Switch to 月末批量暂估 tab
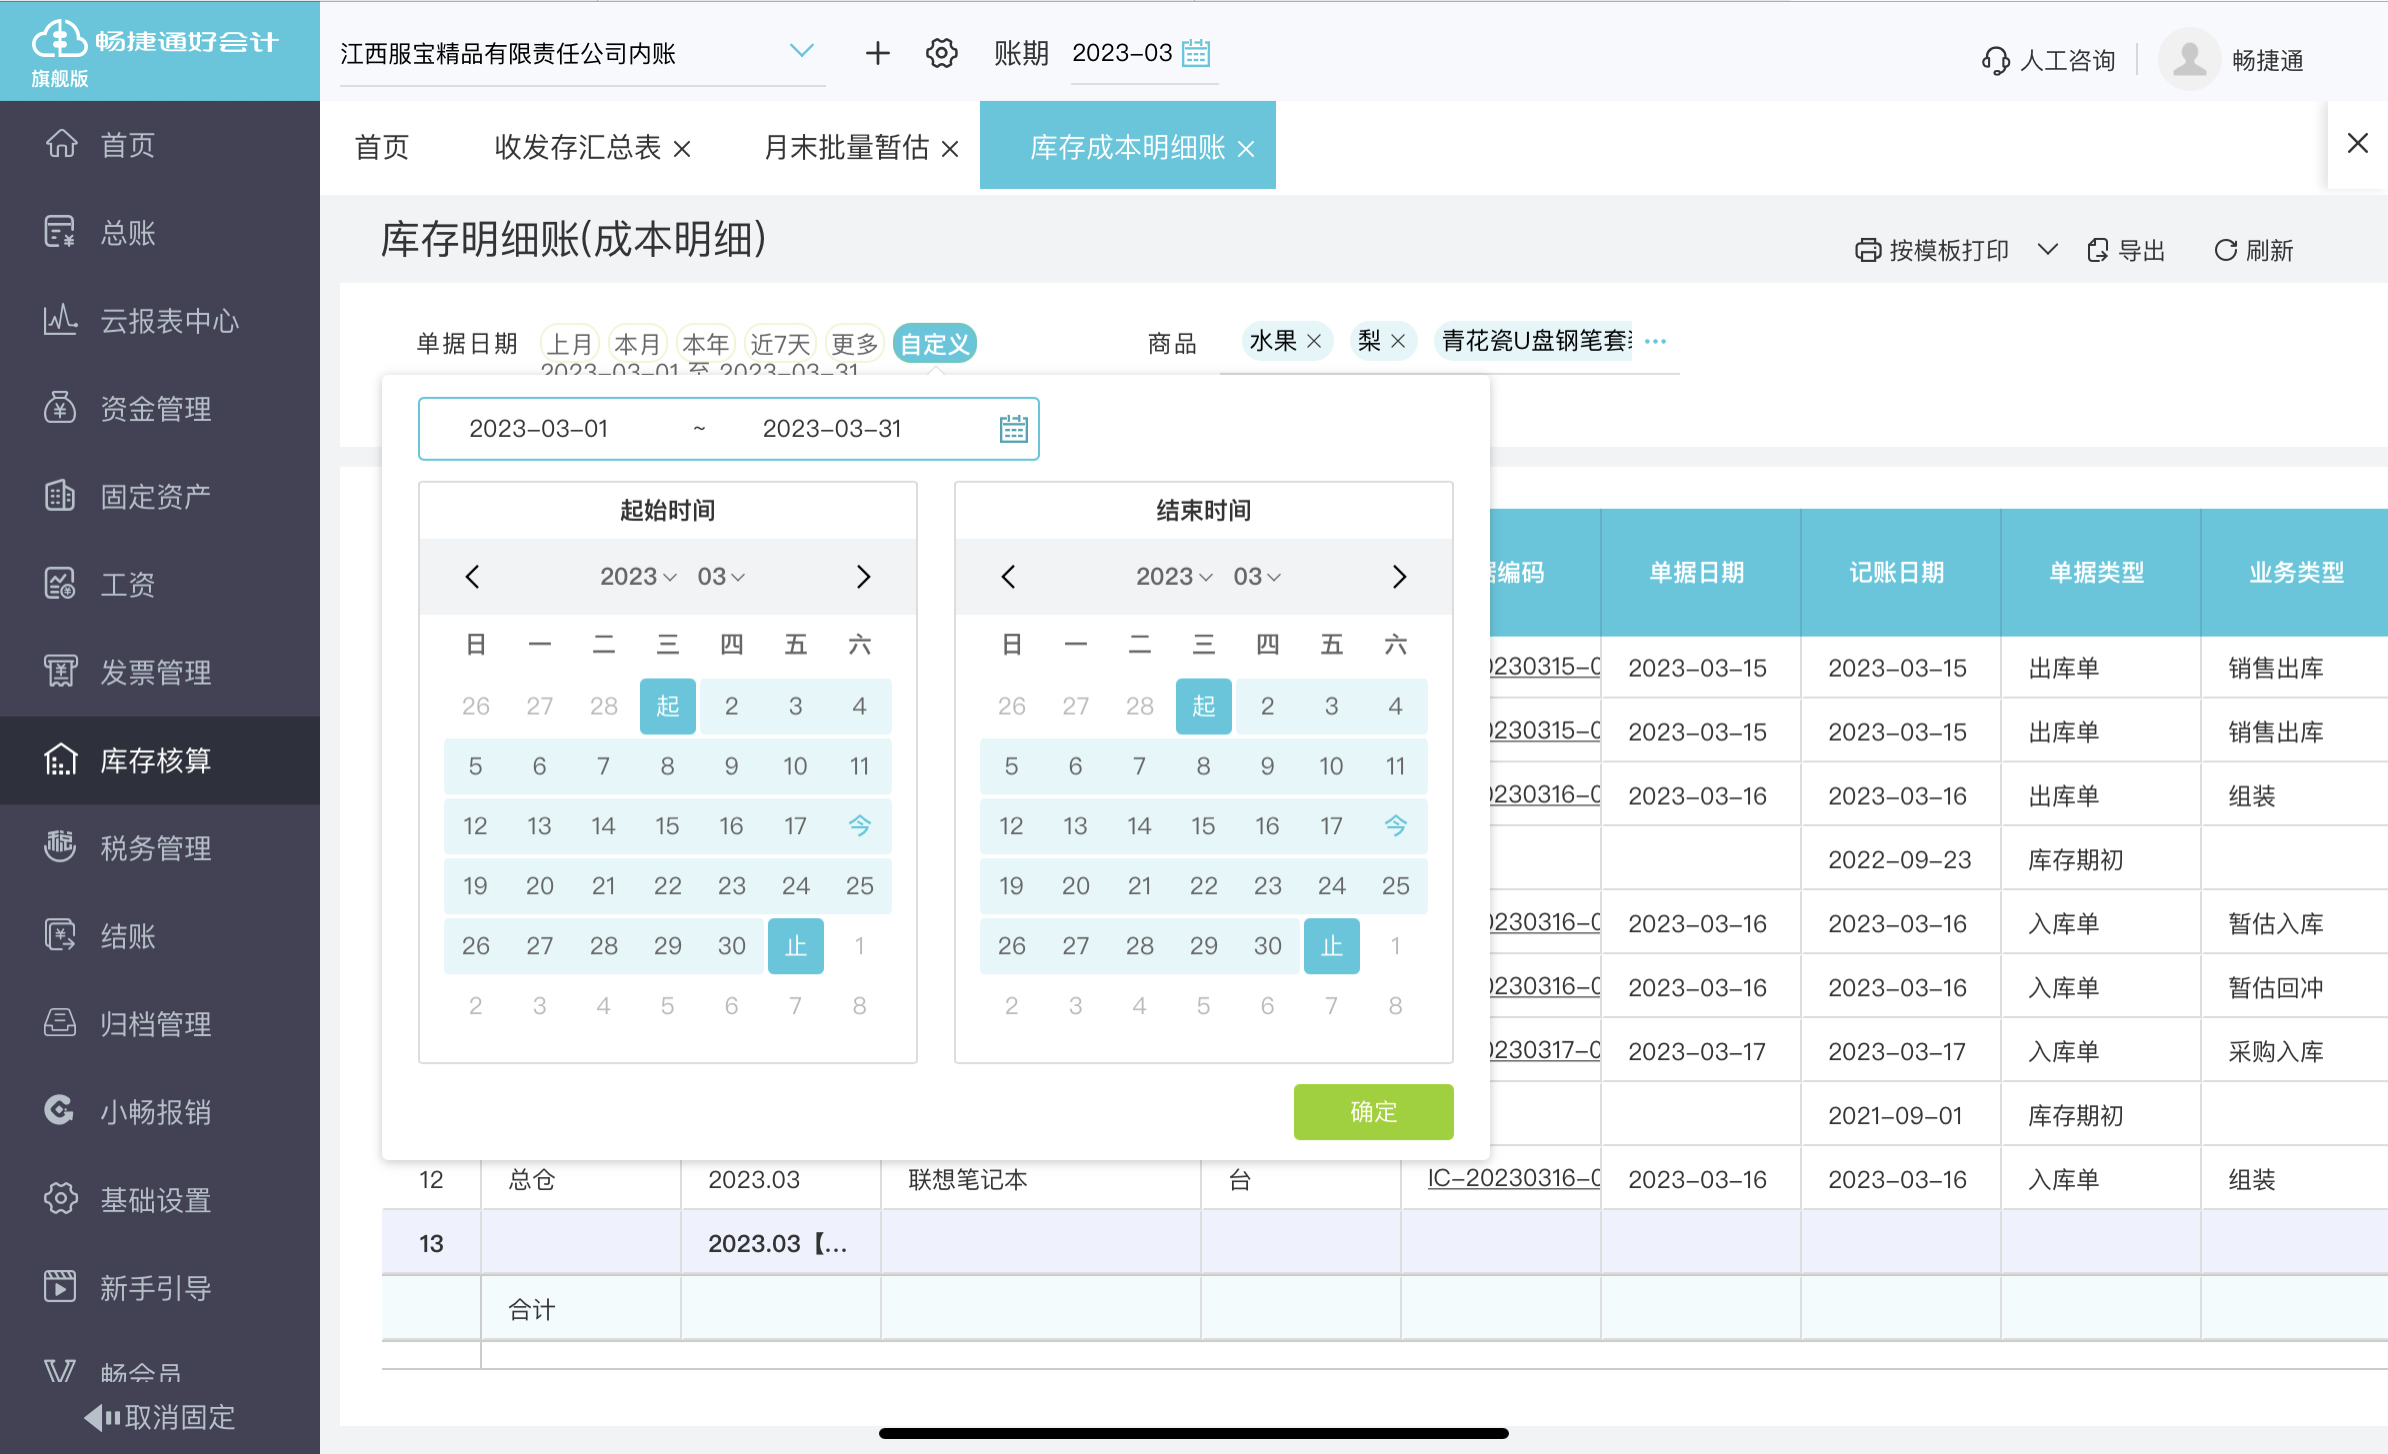2388x1454 pixels. pyautogui.click(x=849, y=145)
